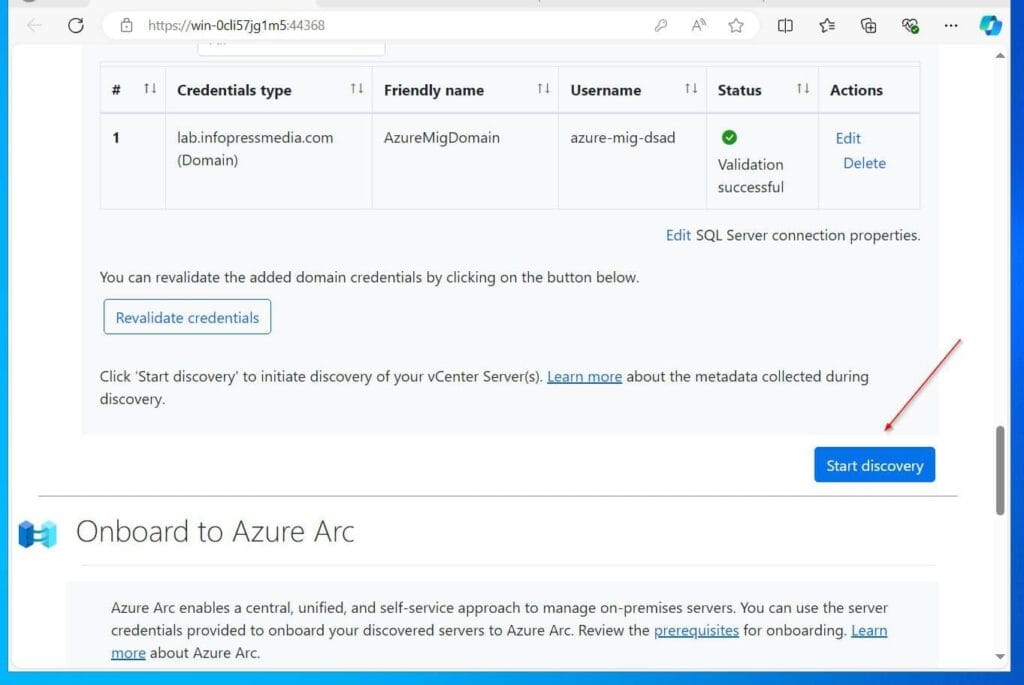Click Learn more about Azure Arc
This screenshot has width=1024, height=685.
click(x=869, y=631)
